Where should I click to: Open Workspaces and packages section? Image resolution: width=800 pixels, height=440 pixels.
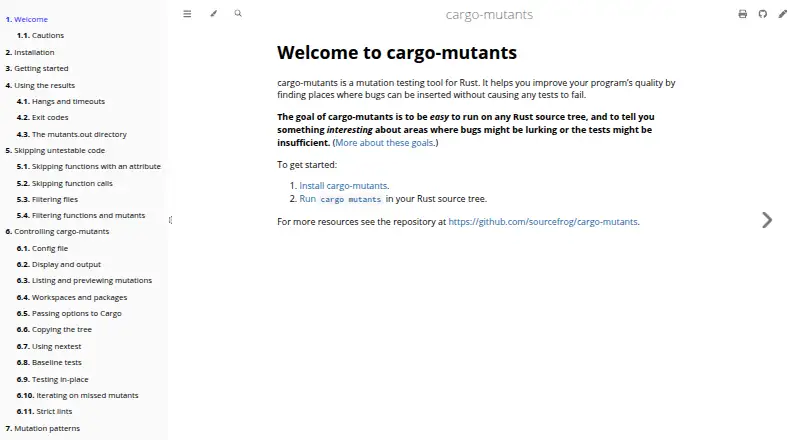coord(72,298)
